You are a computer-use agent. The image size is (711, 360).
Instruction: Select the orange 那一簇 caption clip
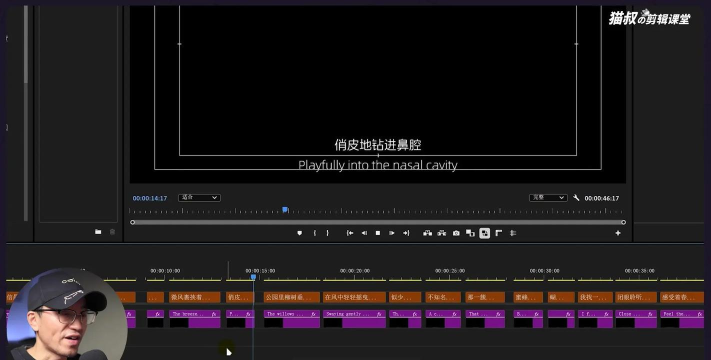point(485,297)
